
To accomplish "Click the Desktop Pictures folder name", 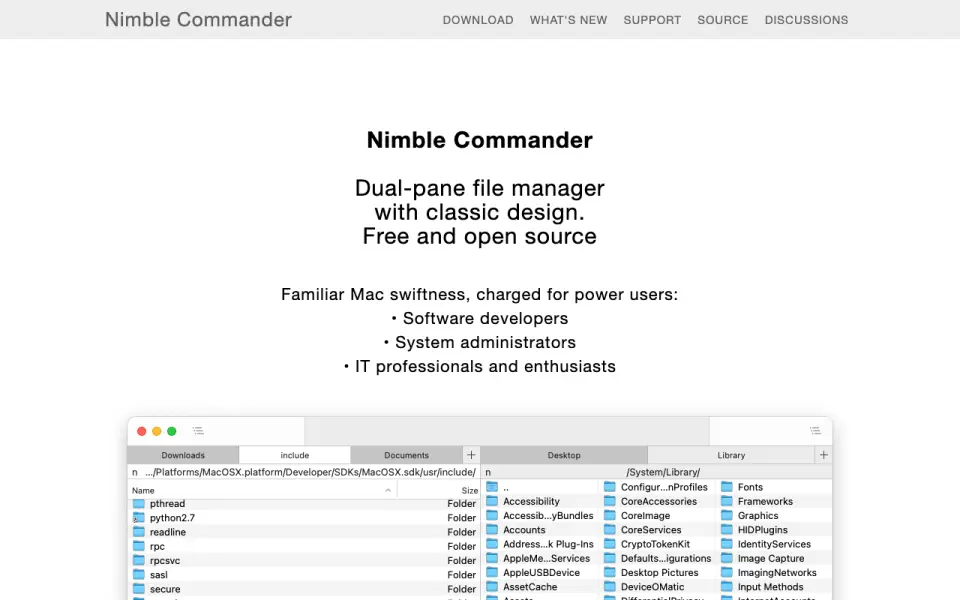I will click(x=659, y=572).
